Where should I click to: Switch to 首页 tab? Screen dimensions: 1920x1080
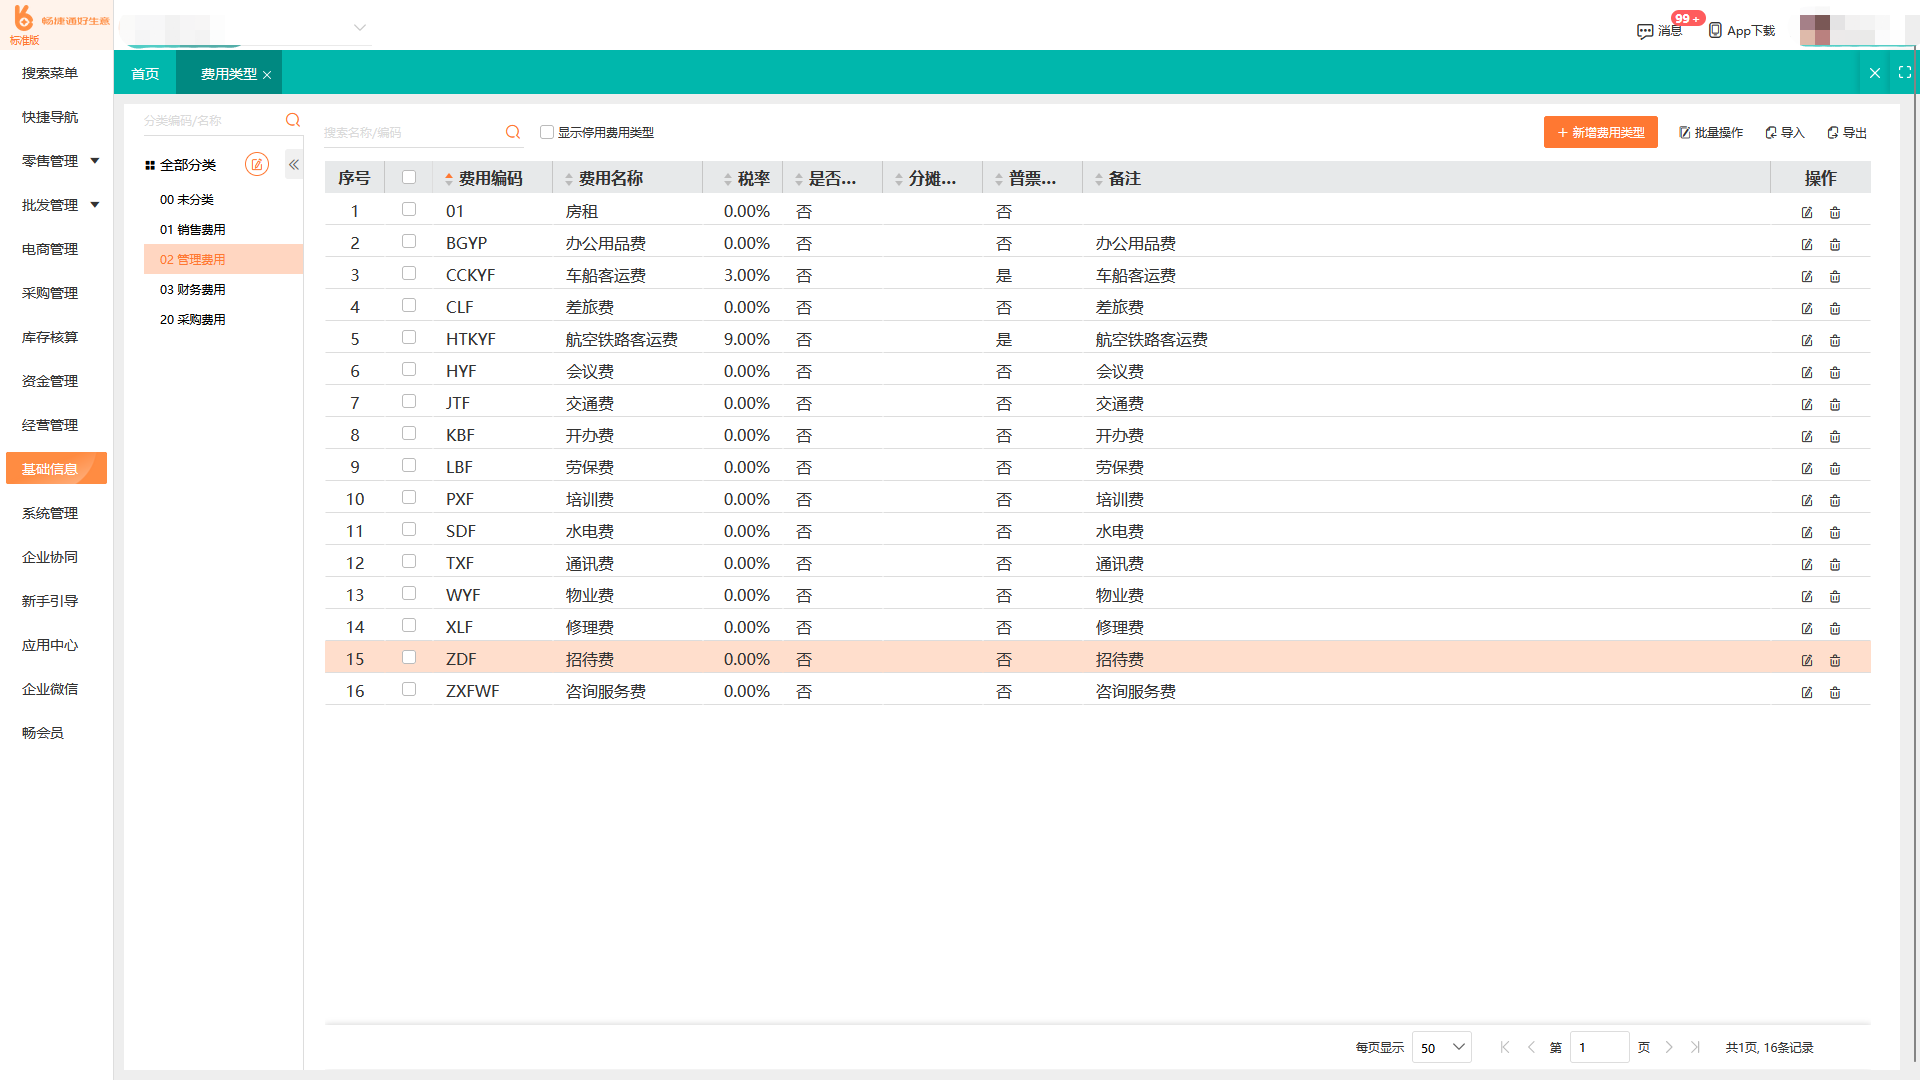click(145, 73)
